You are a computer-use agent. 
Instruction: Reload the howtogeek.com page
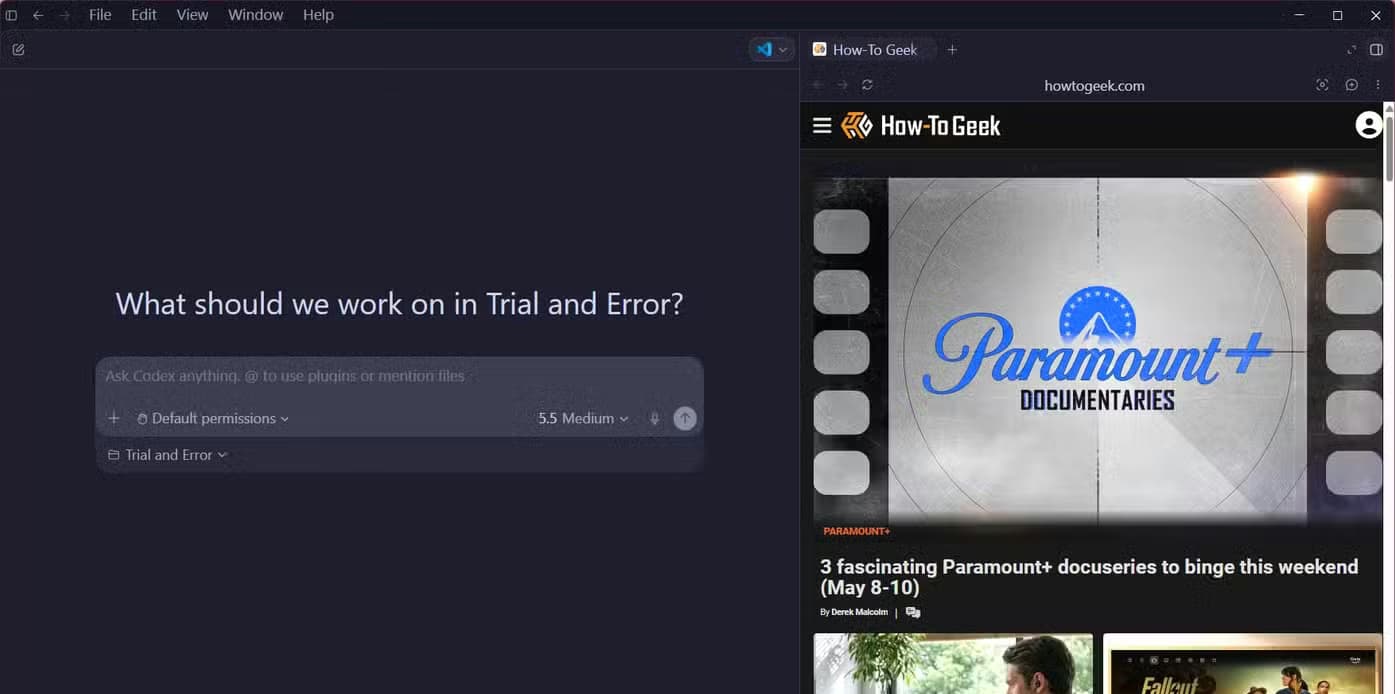(x=867, y=85)
